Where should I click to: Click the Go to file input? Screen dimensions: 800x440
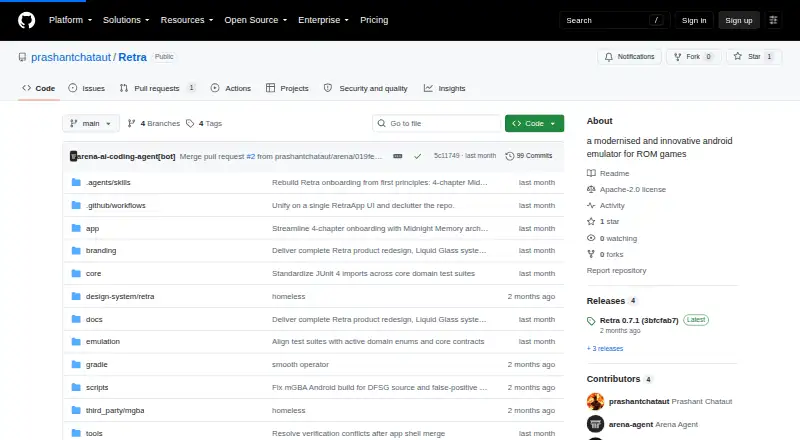(437, 124)
